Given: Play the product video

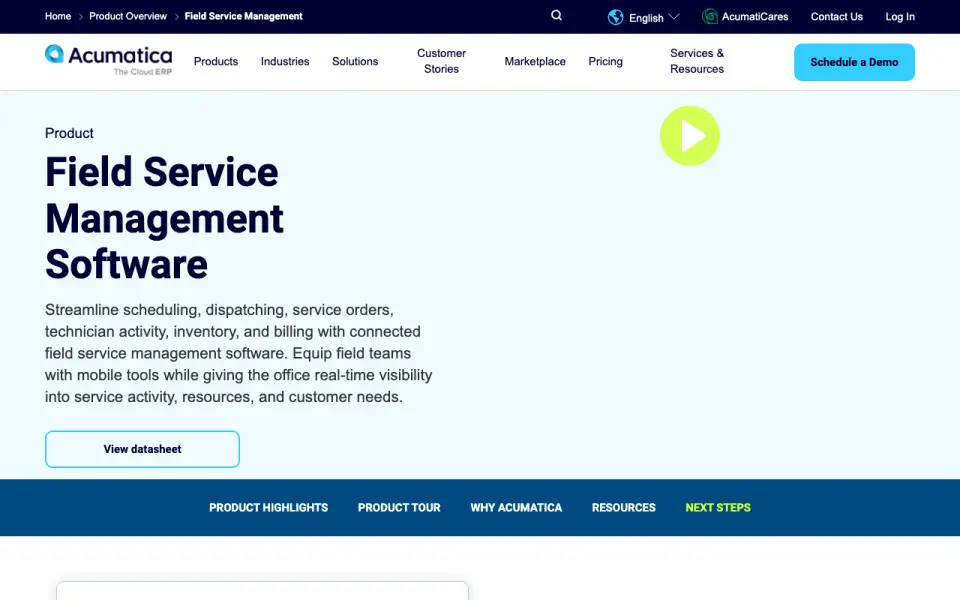Looking at the screenshot, I should click(689, 136).
